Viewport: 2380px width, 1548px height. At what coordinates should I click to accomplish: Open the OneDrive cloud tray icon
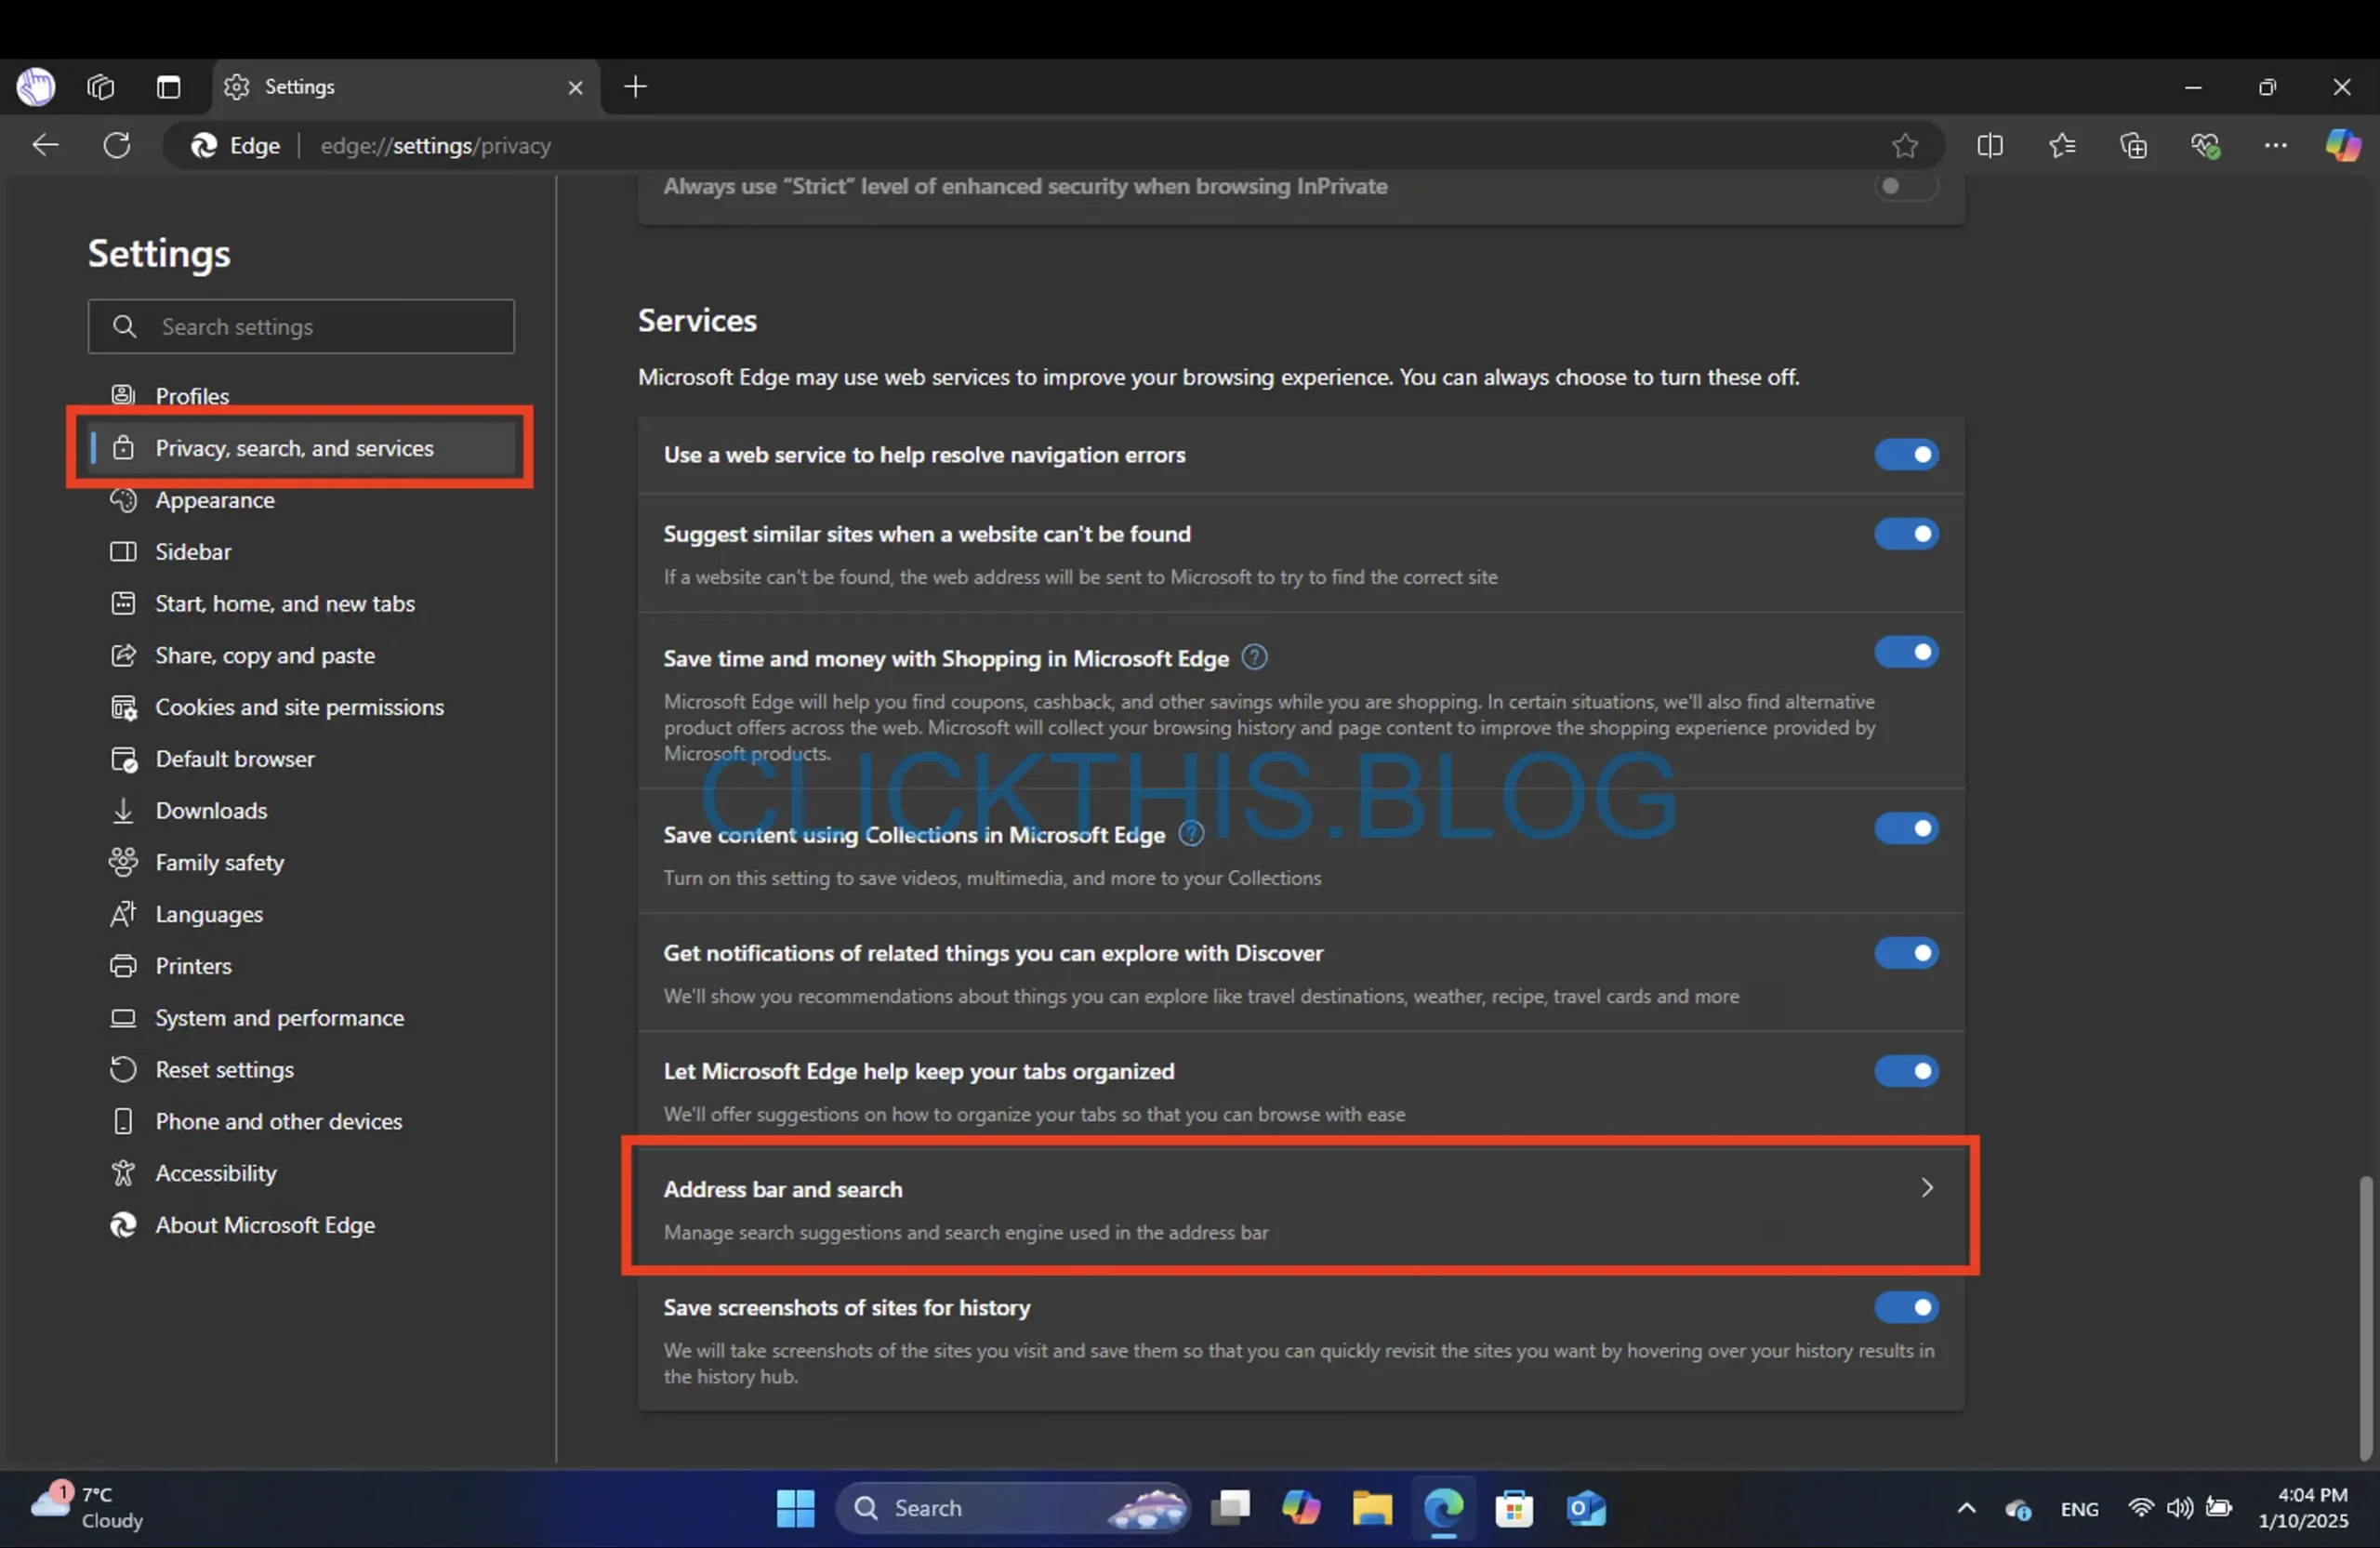click(x=2018, y=1509)
